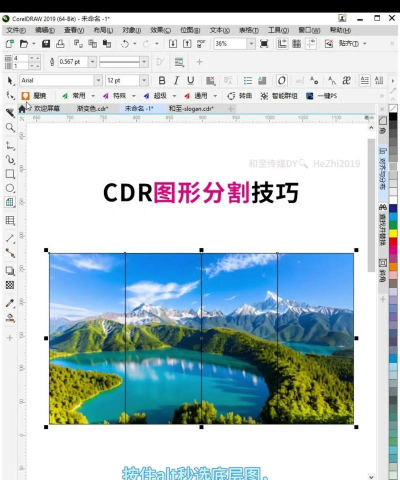Screen dimensions: 400x480
Task: Click the Open file folder icon
Action: click(x=24, y=44)
